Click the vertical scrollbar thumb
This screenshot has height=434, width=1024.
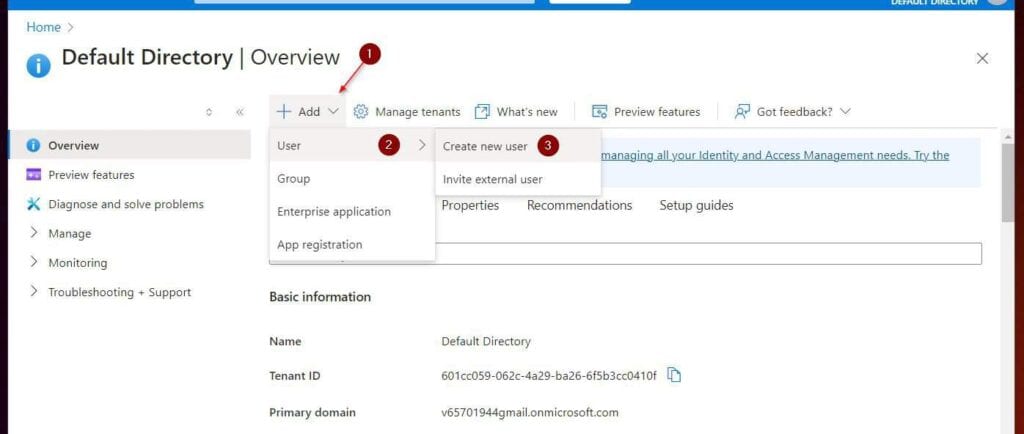(1008, 184)
